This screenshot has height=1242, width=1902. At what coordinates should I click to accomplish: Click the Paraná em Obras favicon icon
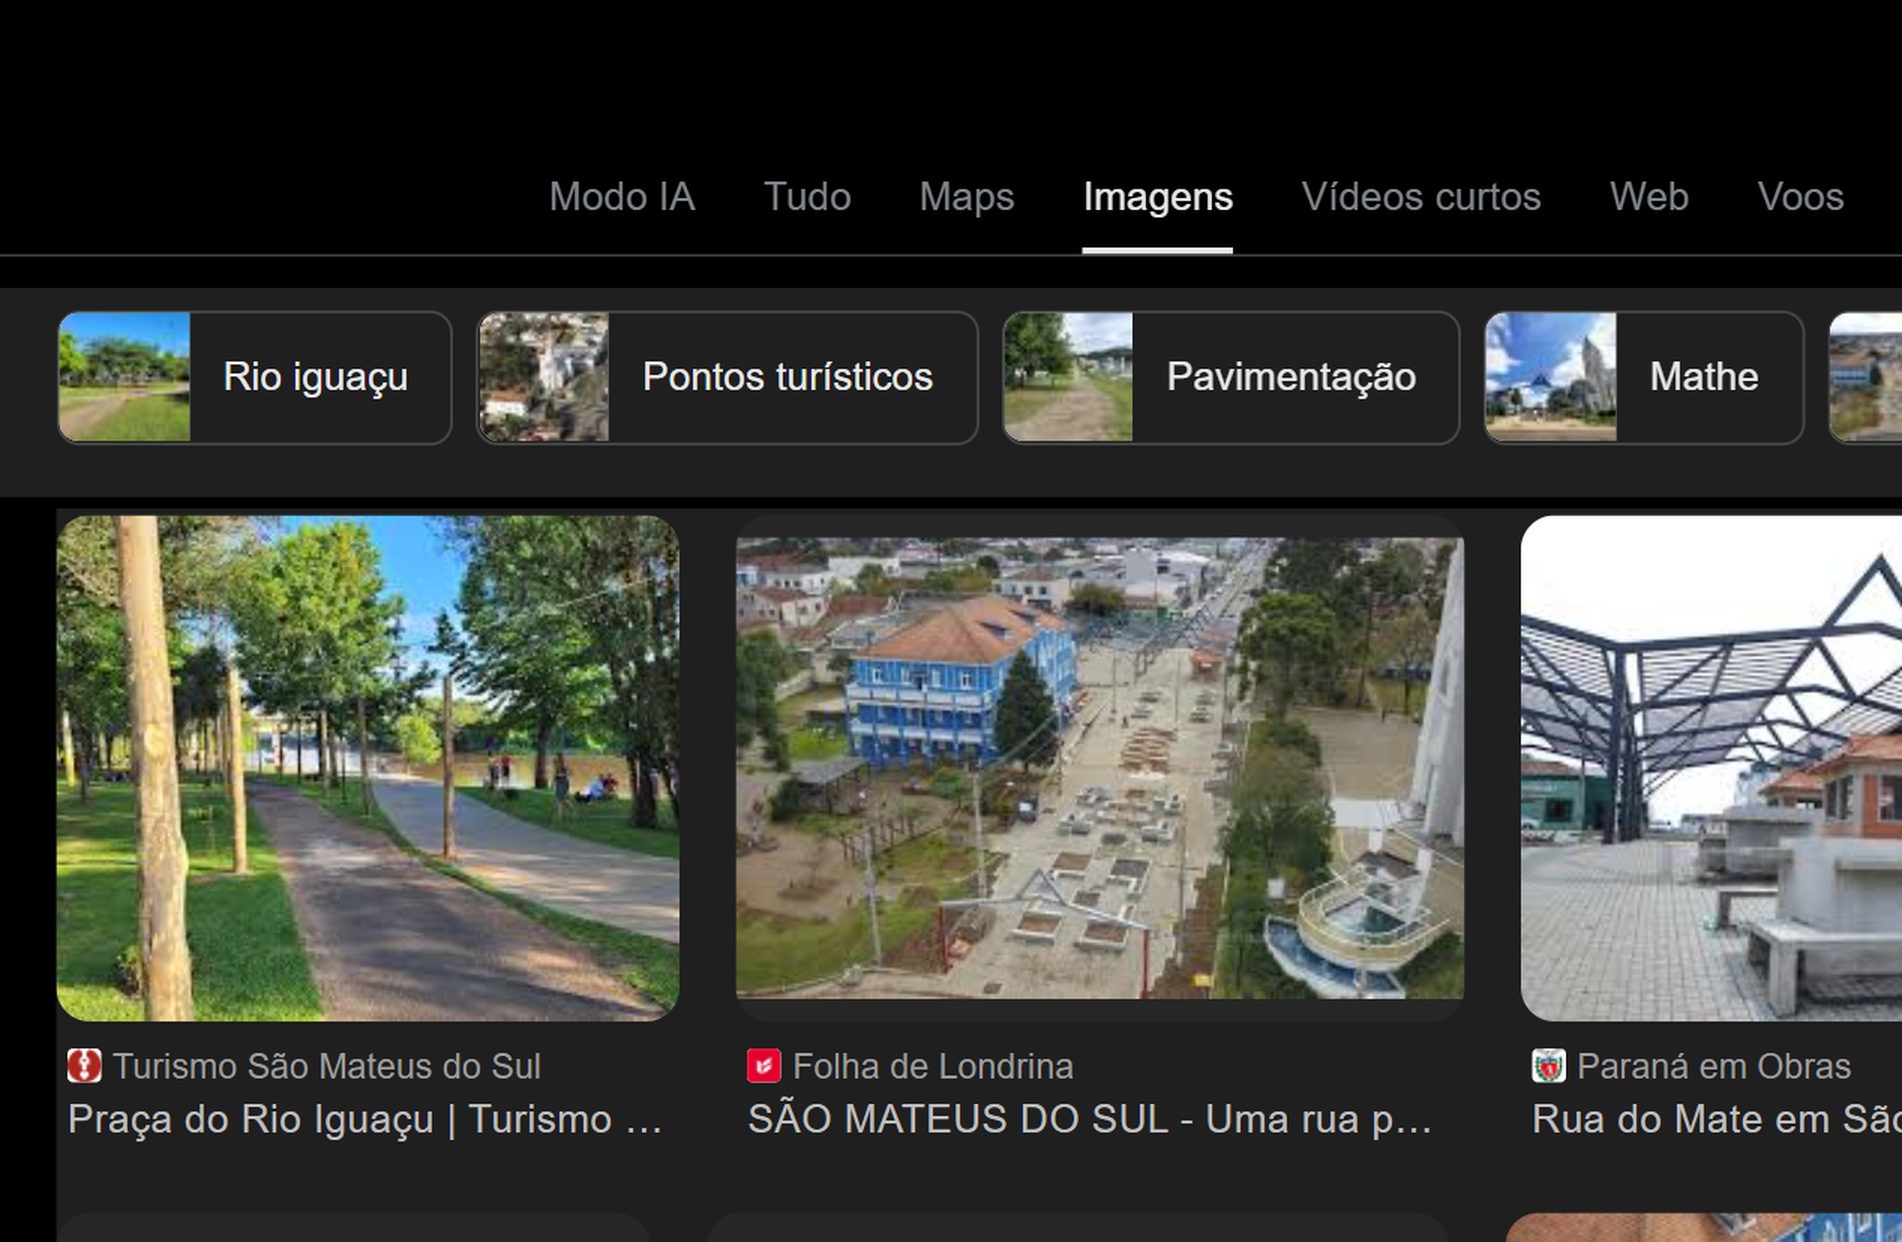click(x=1548, y=1066)
